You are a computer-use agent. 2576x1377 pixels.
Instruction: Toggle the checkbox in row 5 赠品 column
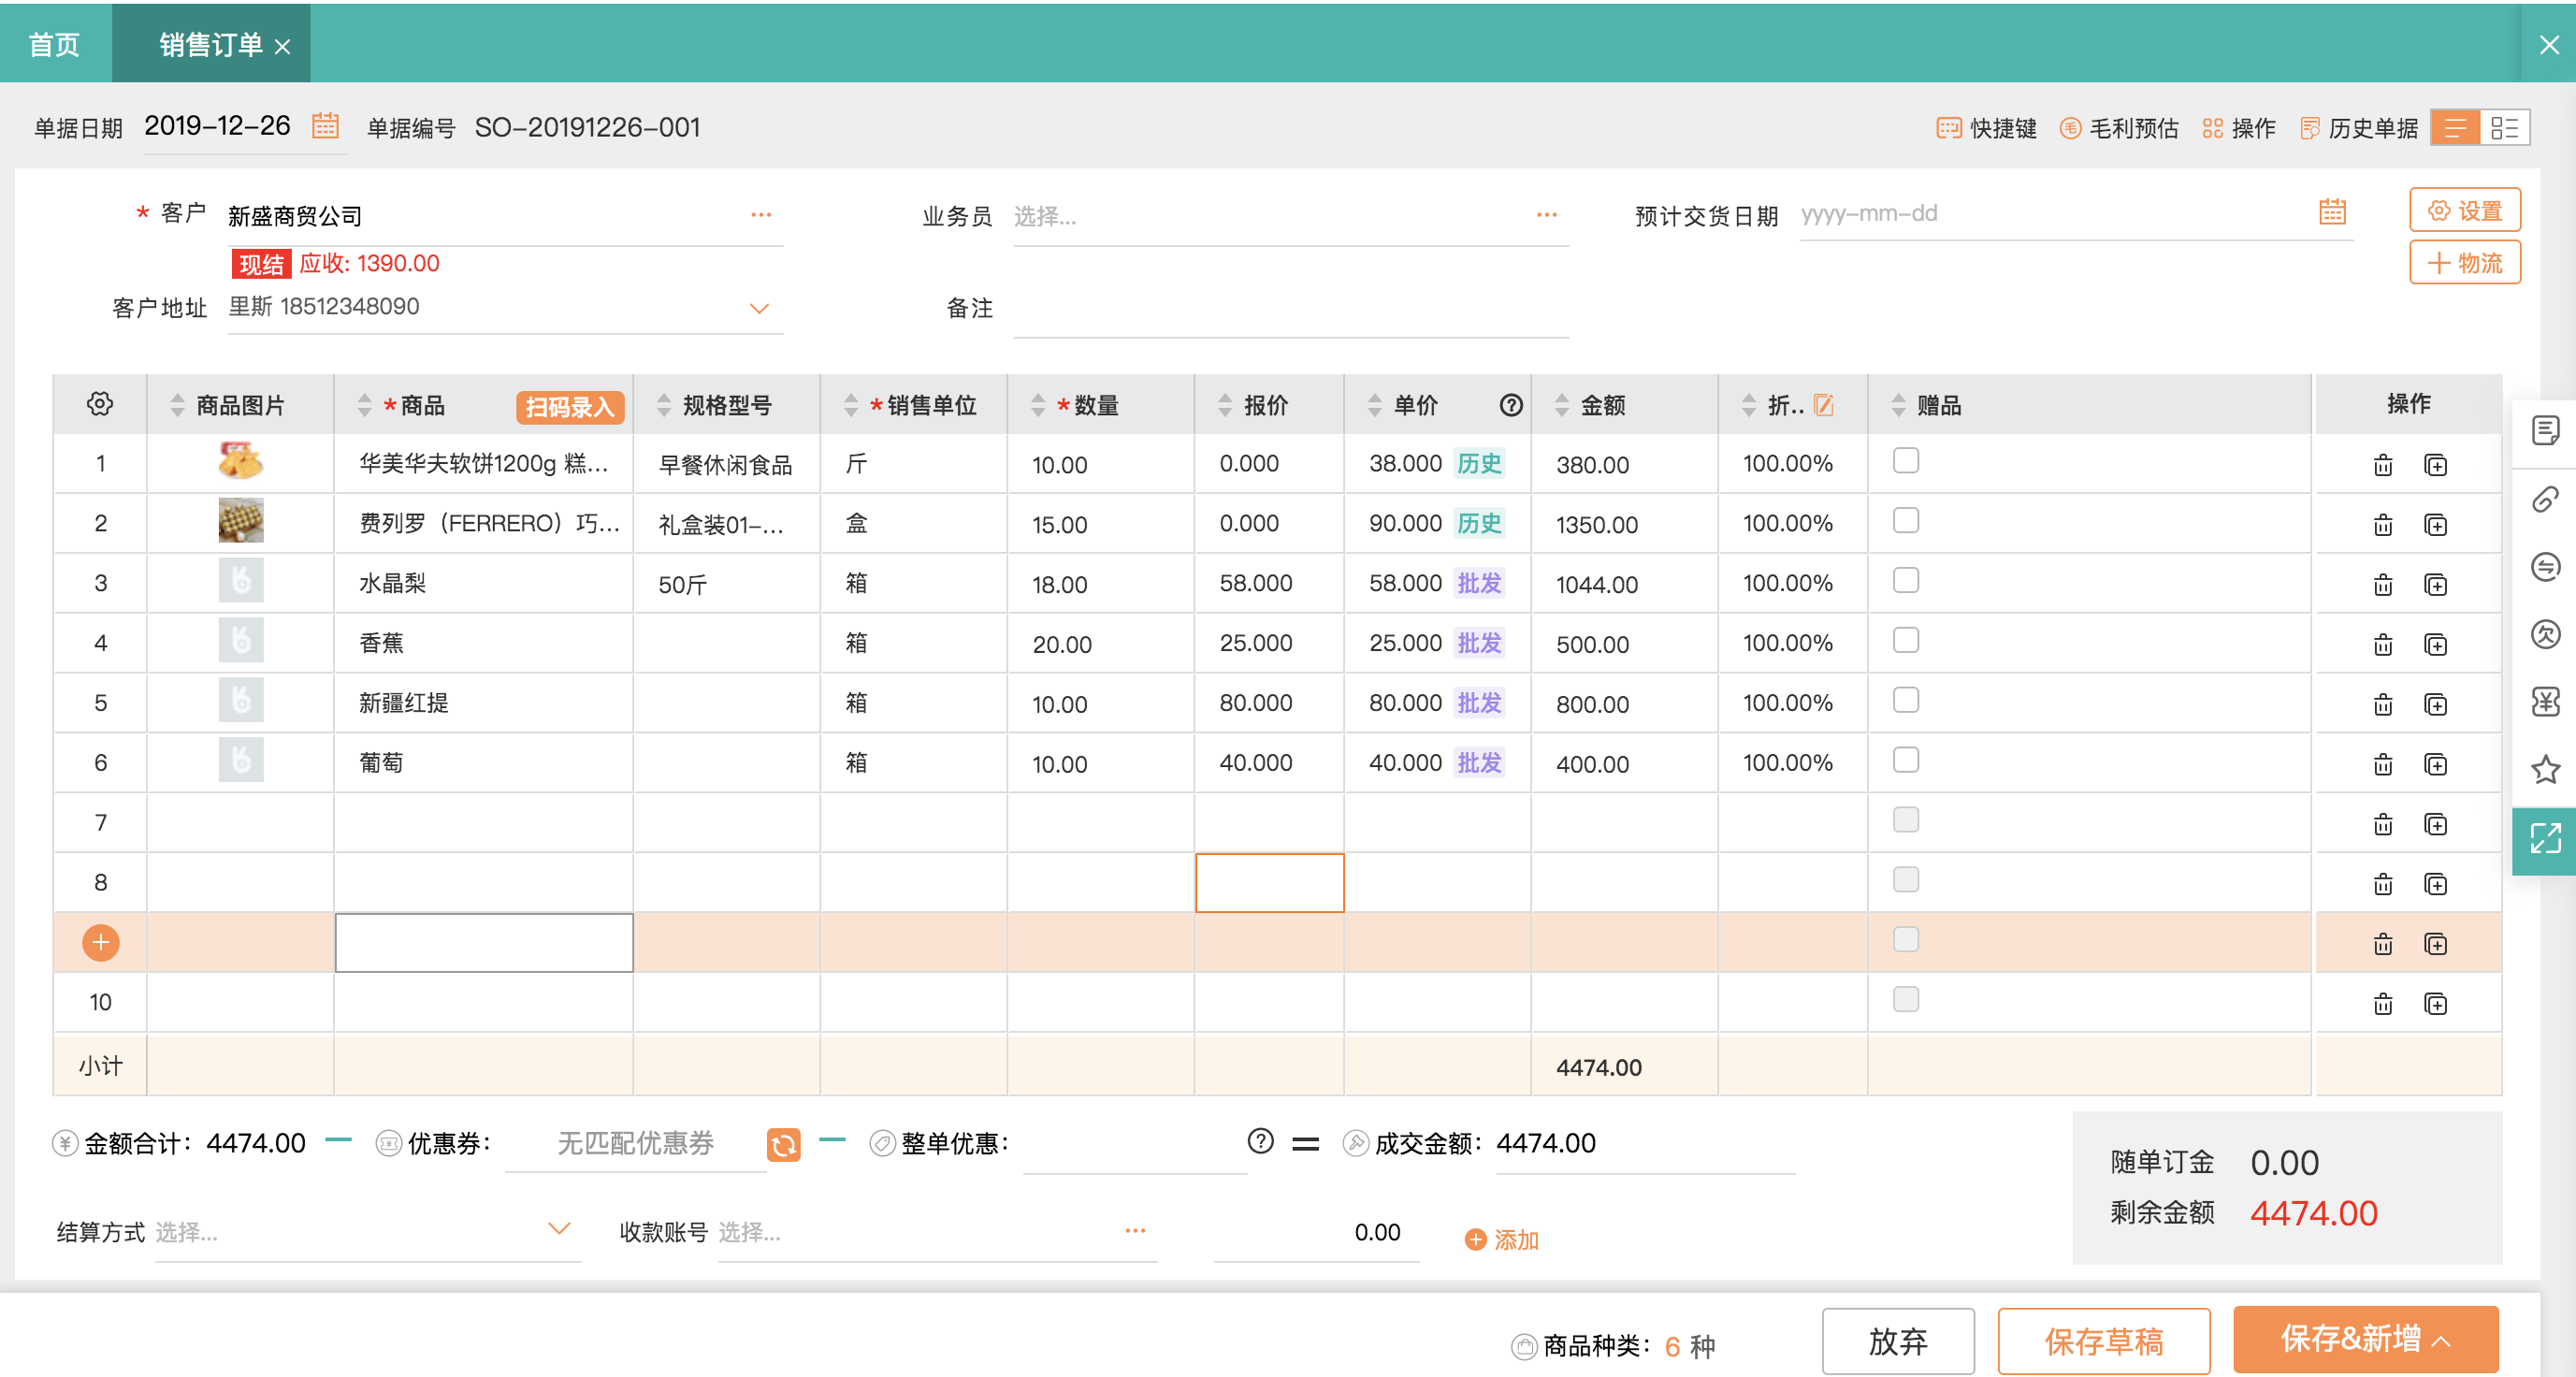(1906, 701)
